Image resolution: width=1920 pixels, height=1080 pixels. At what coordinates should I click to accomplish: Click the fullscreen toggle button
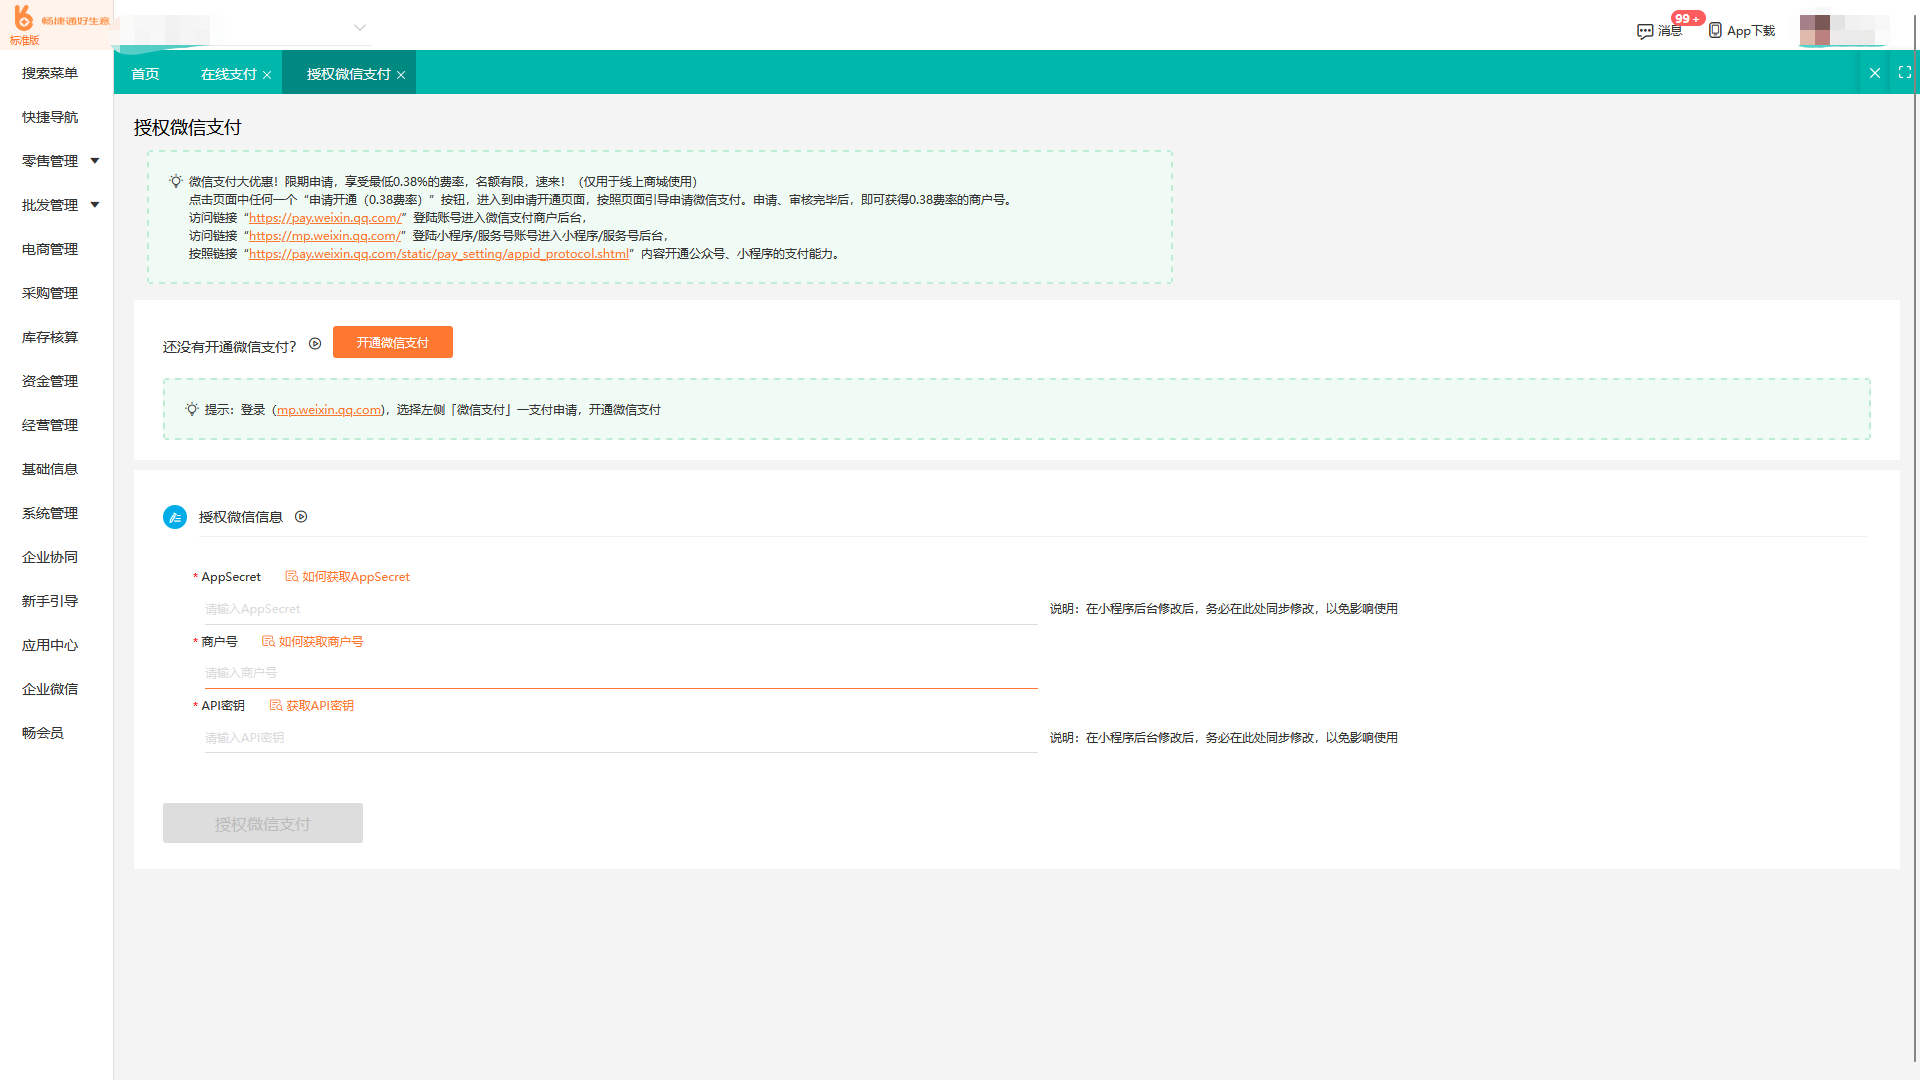coord(1903,73)
